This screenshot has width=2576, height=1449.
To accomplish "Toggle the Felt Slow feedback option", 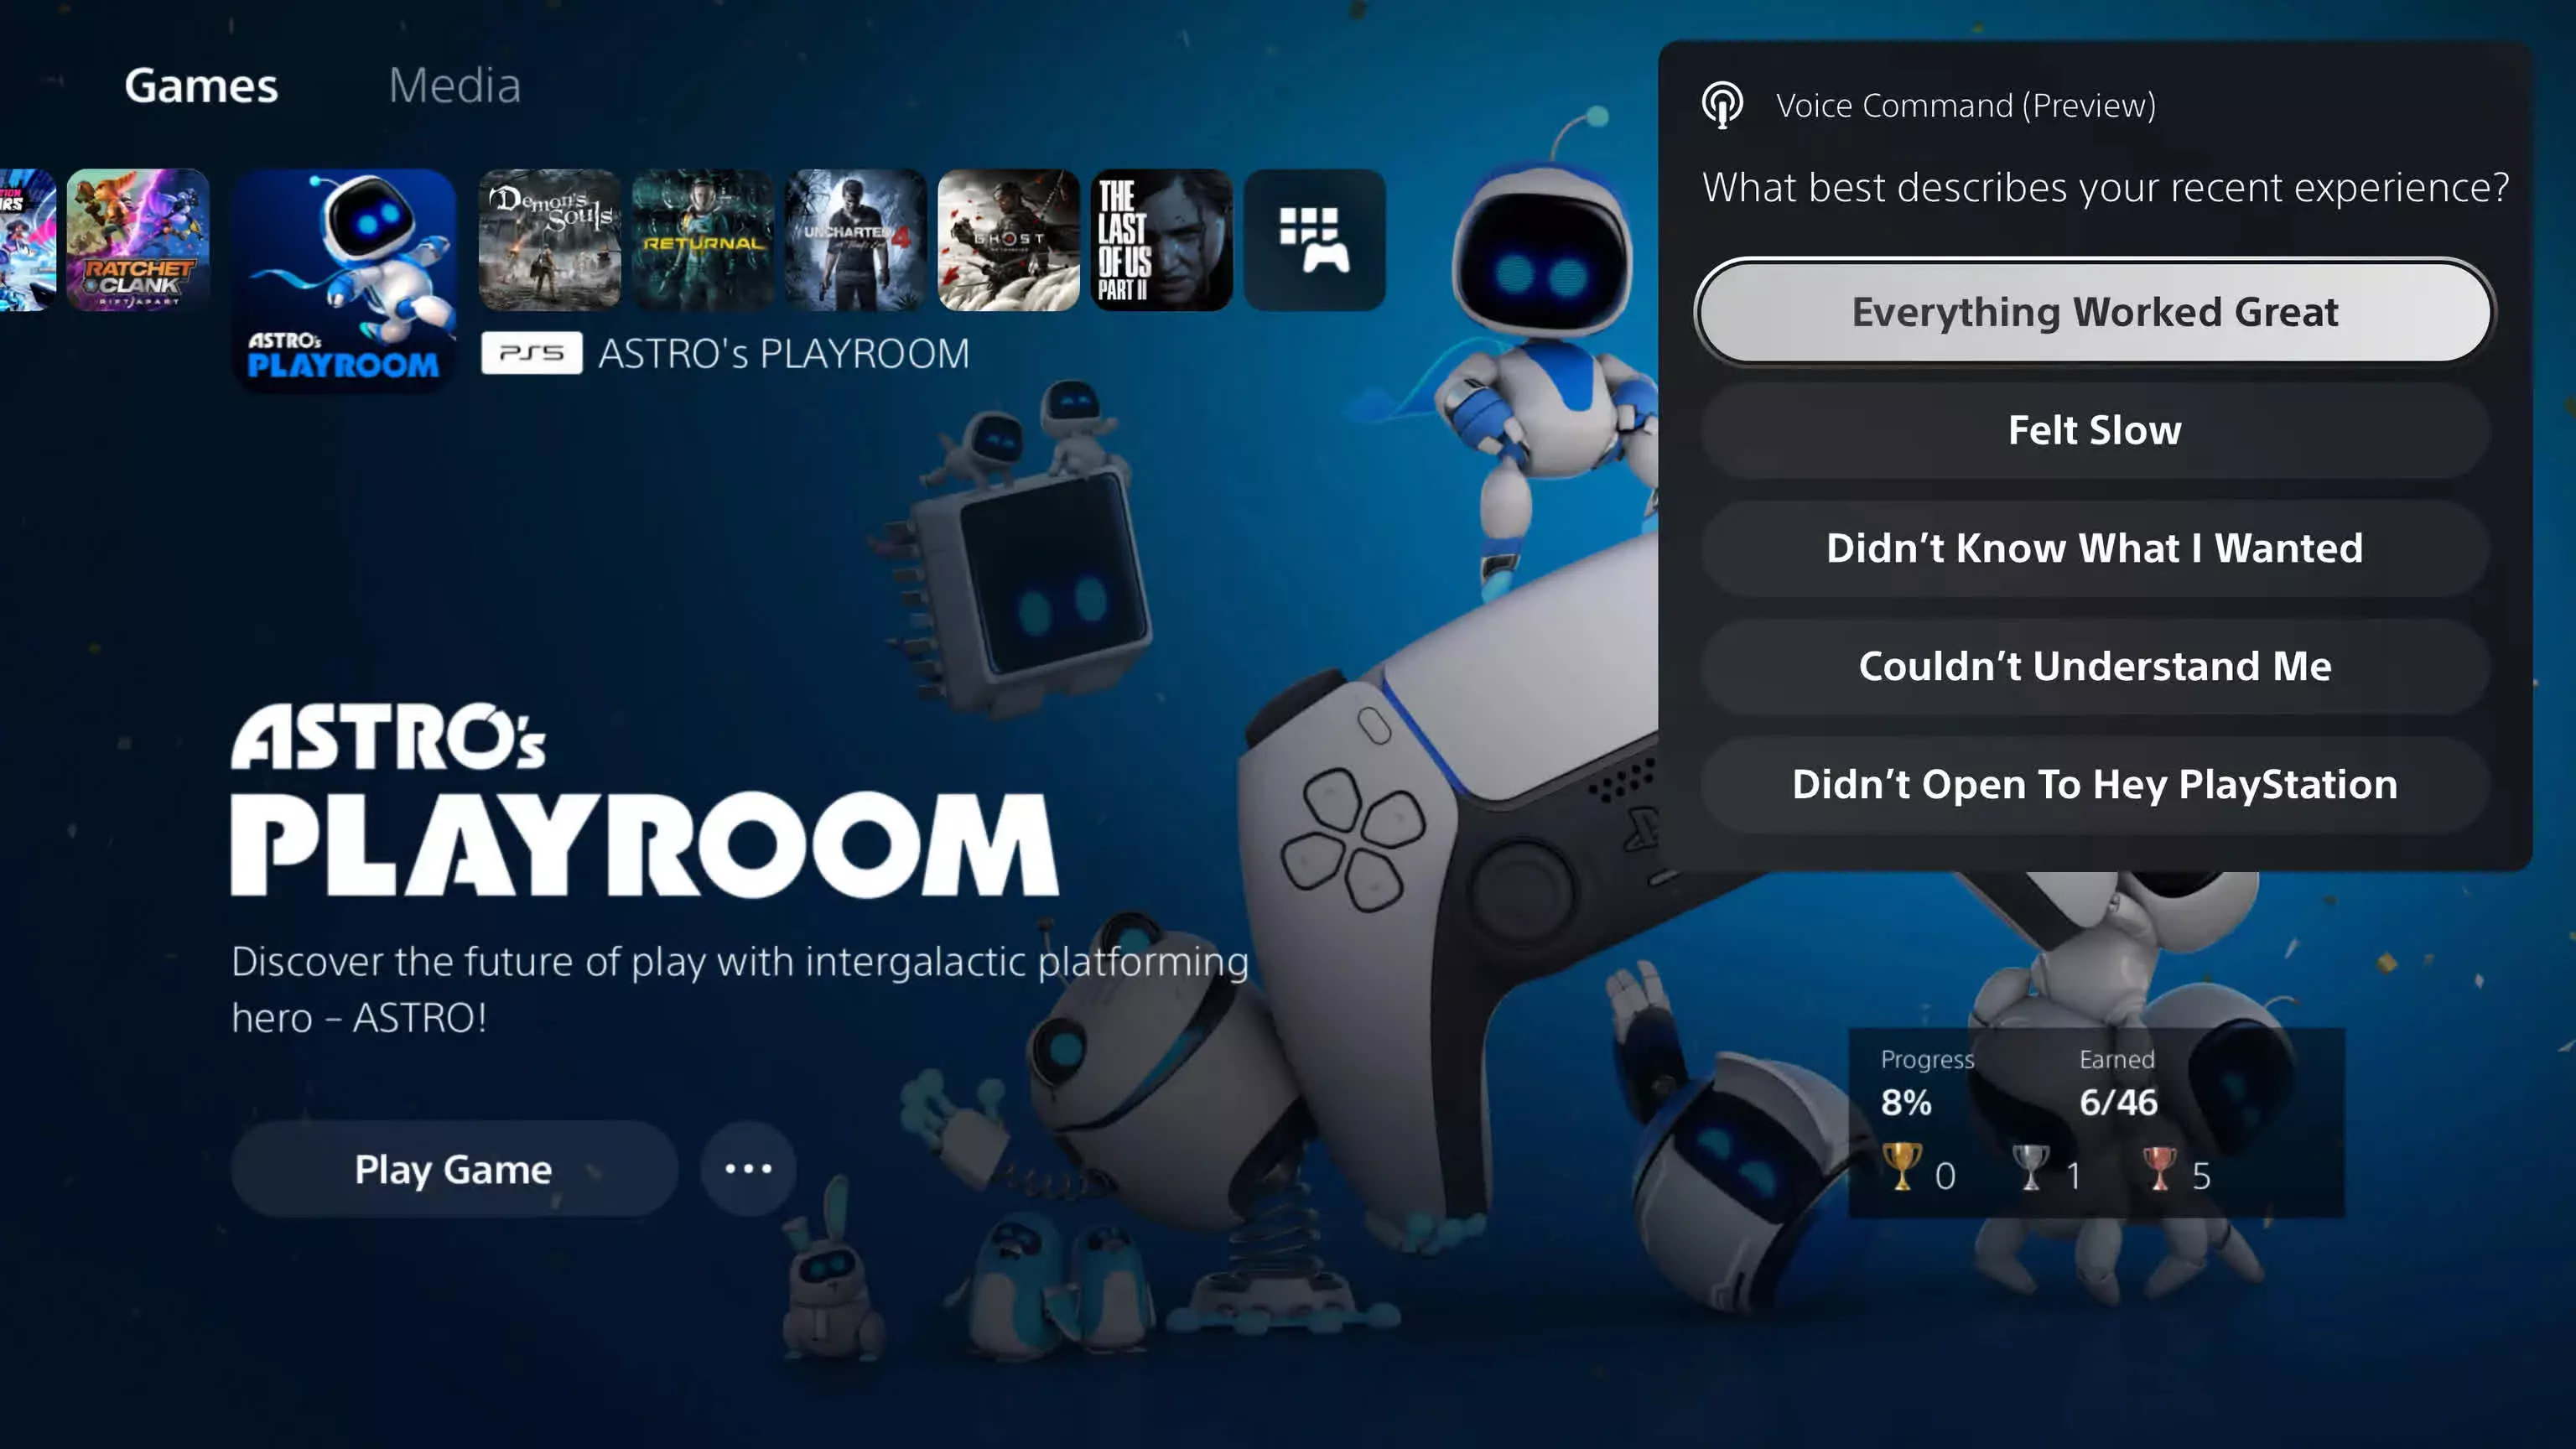I will pos(2095,430).
